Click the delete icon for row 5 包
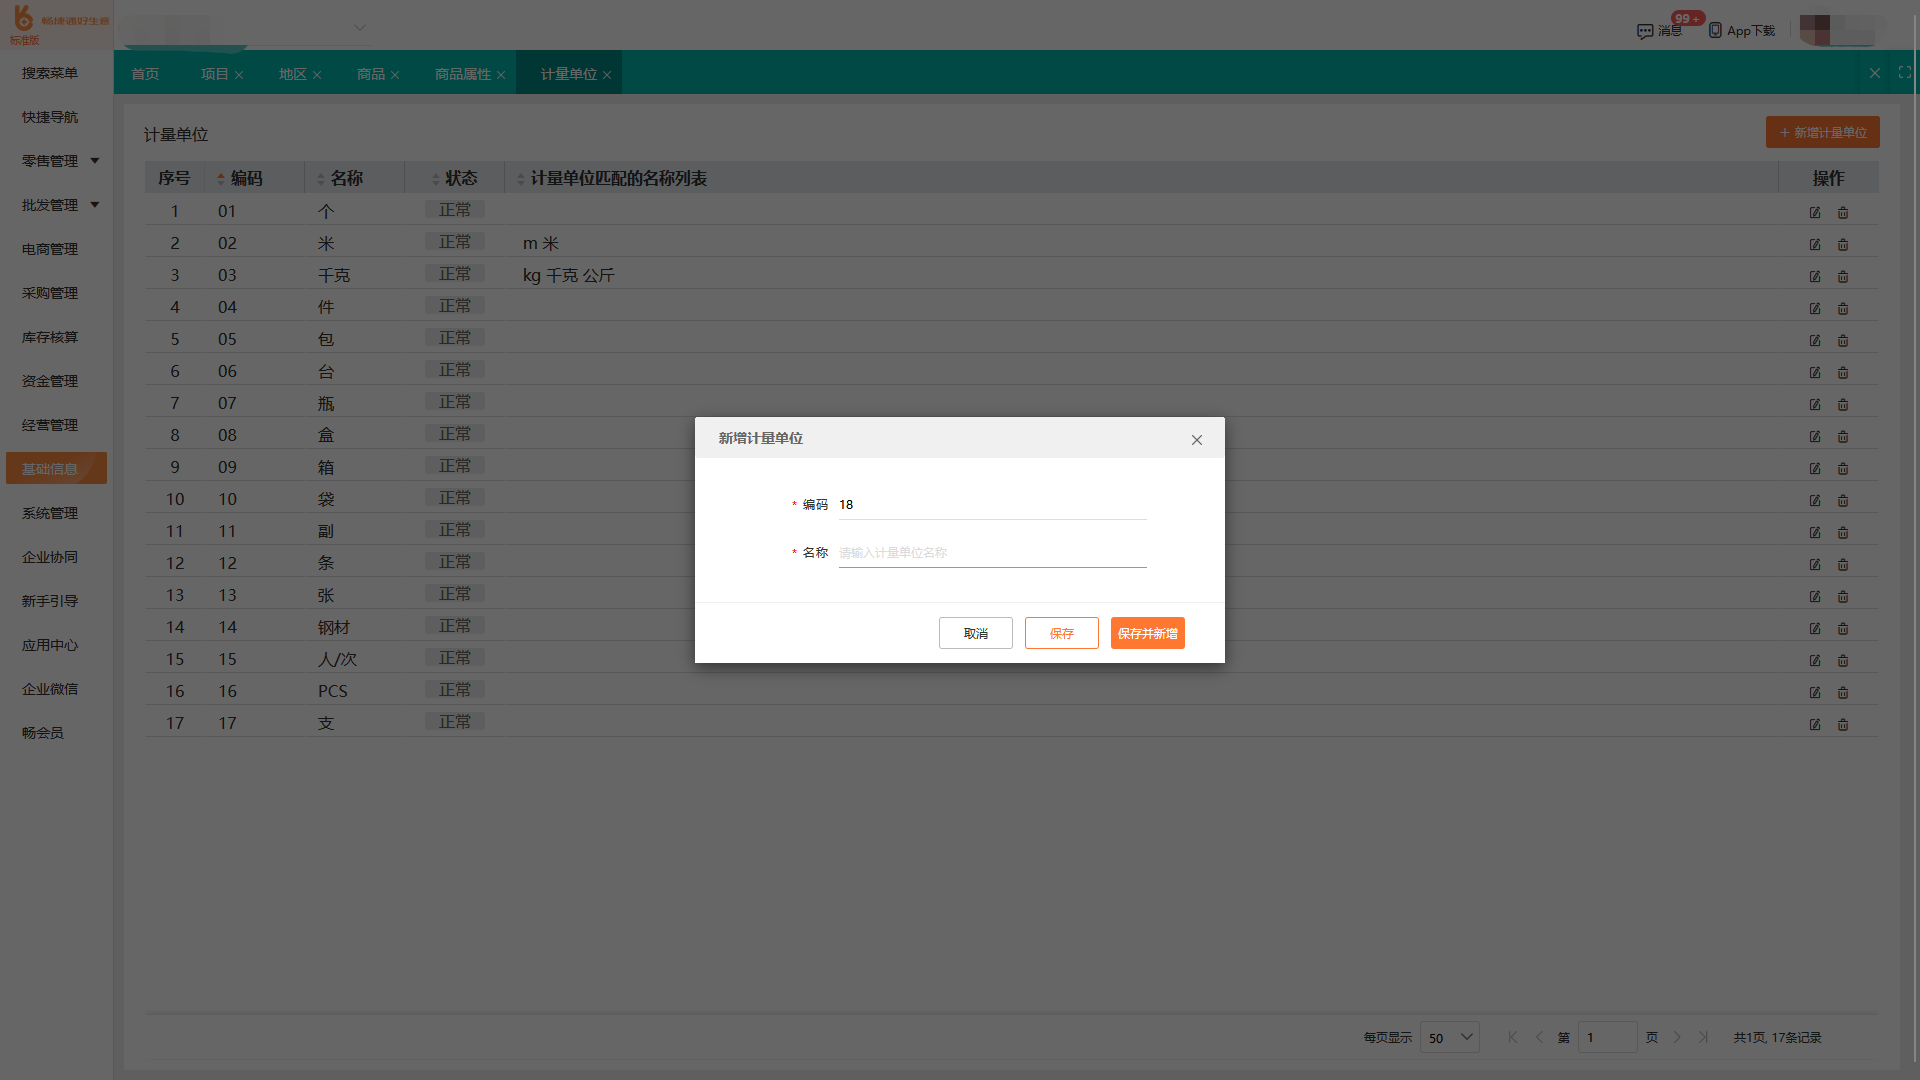1920x1080 pixels. click(x=1844, y=339)
